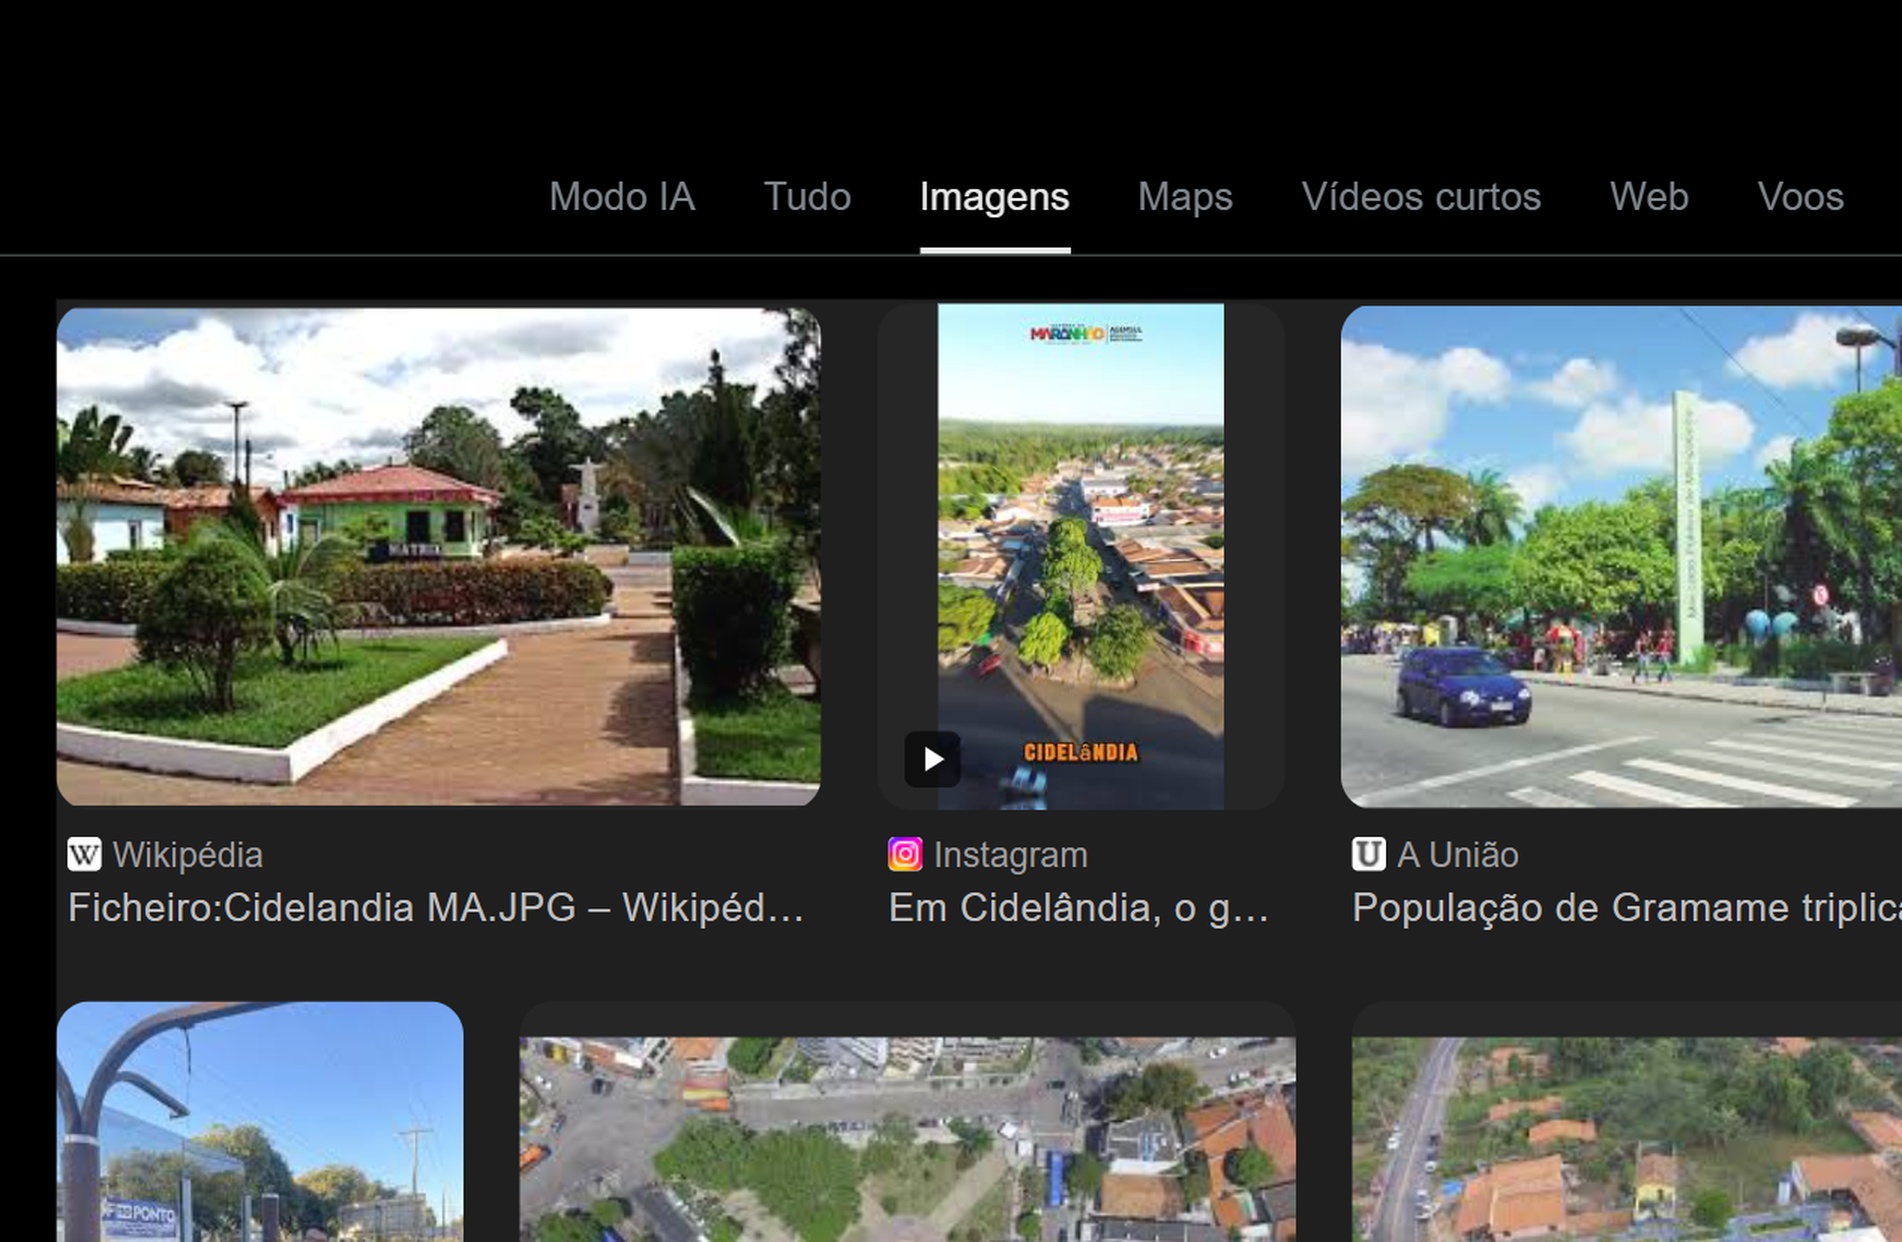Switch to the Modo IA tab
The image size is (1902, 1242).
point(621,197)
